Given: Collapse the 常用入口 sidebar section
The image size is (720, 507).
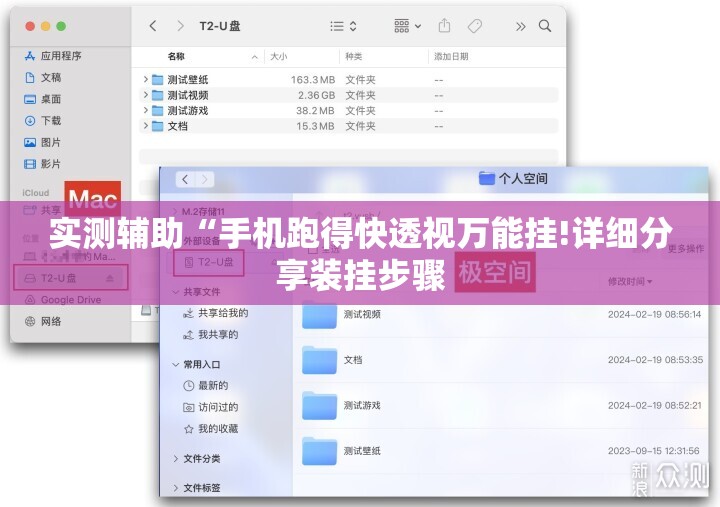Looking at the screenshot, I should click(x=176, y=365).
